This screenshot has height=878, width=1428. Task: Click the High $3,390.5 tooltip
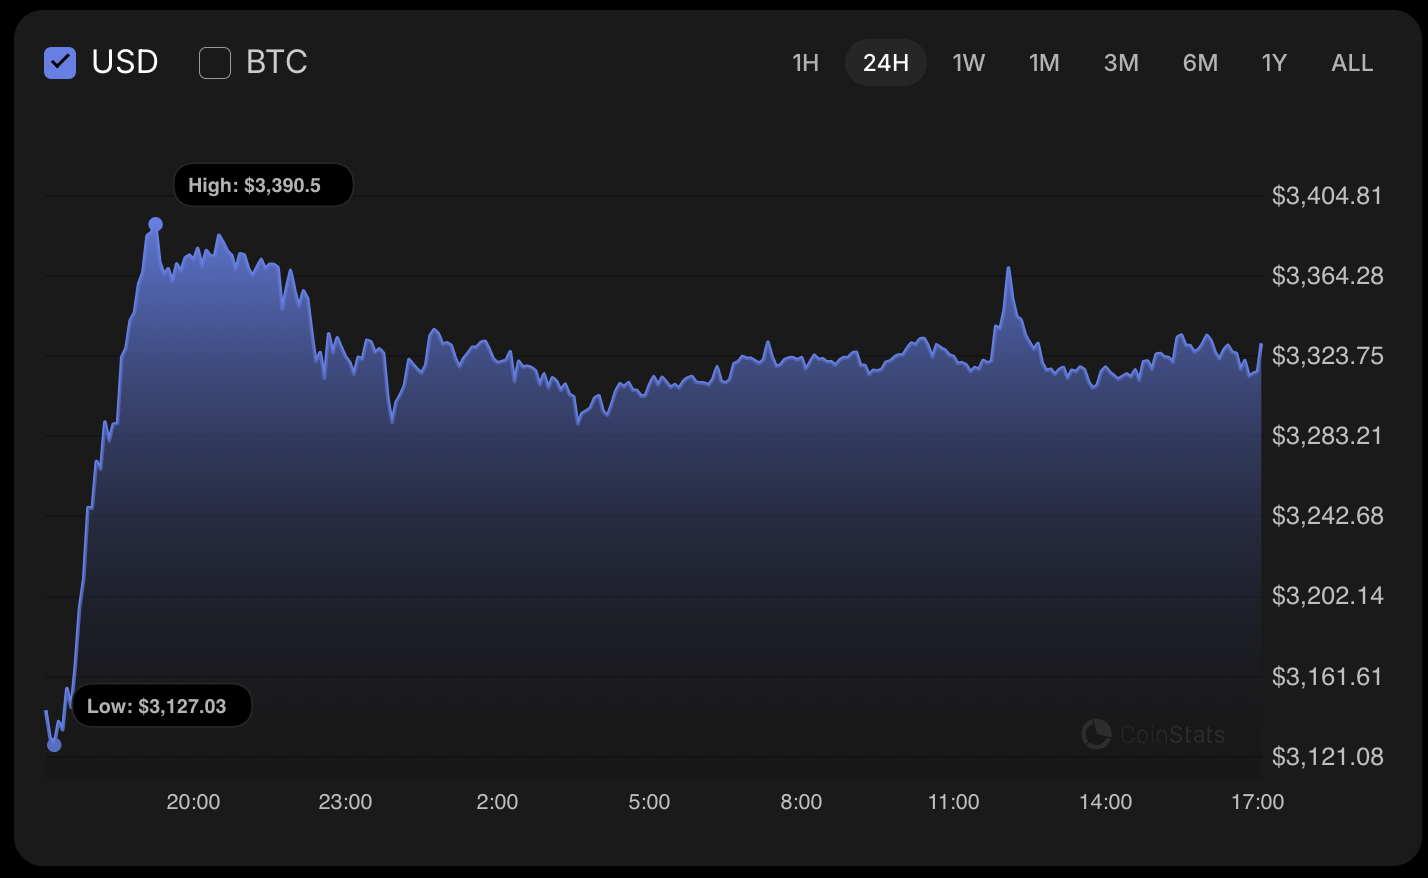tap(263, 184)
